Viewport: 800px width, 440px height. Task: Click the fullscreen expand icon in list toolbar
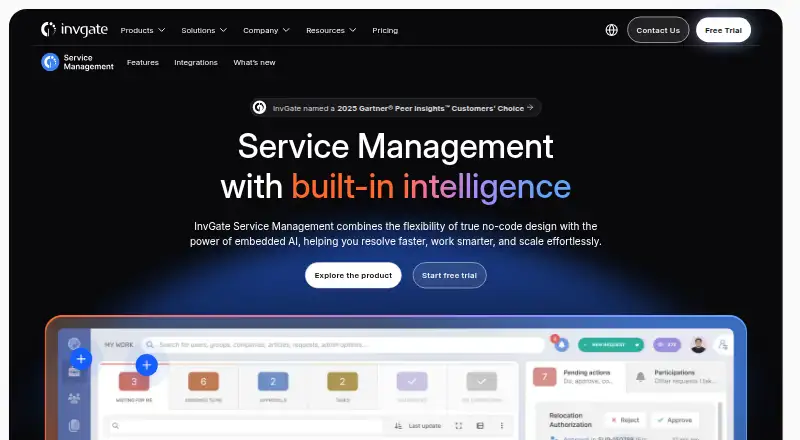(459, 426)
